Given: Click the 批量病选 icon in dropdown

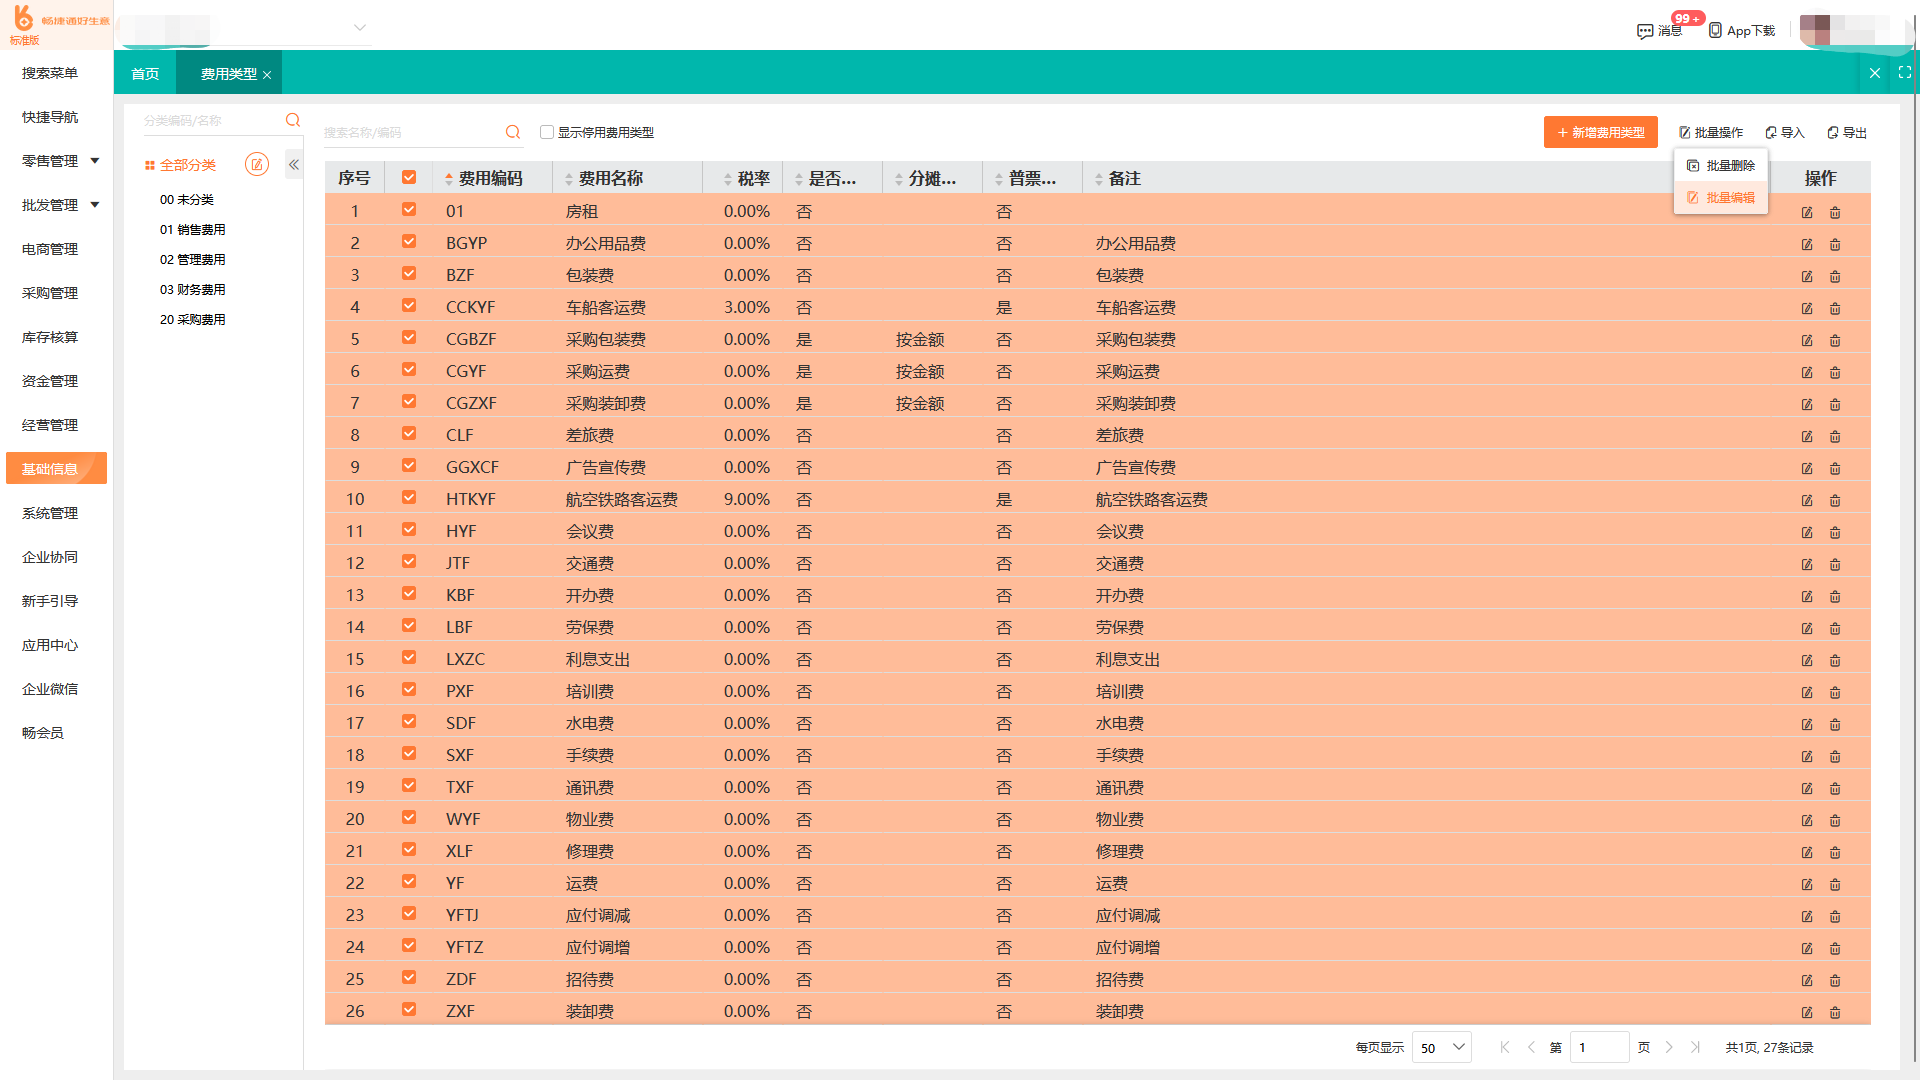Looking at the screenshot, I should [x=1721, y=198].
